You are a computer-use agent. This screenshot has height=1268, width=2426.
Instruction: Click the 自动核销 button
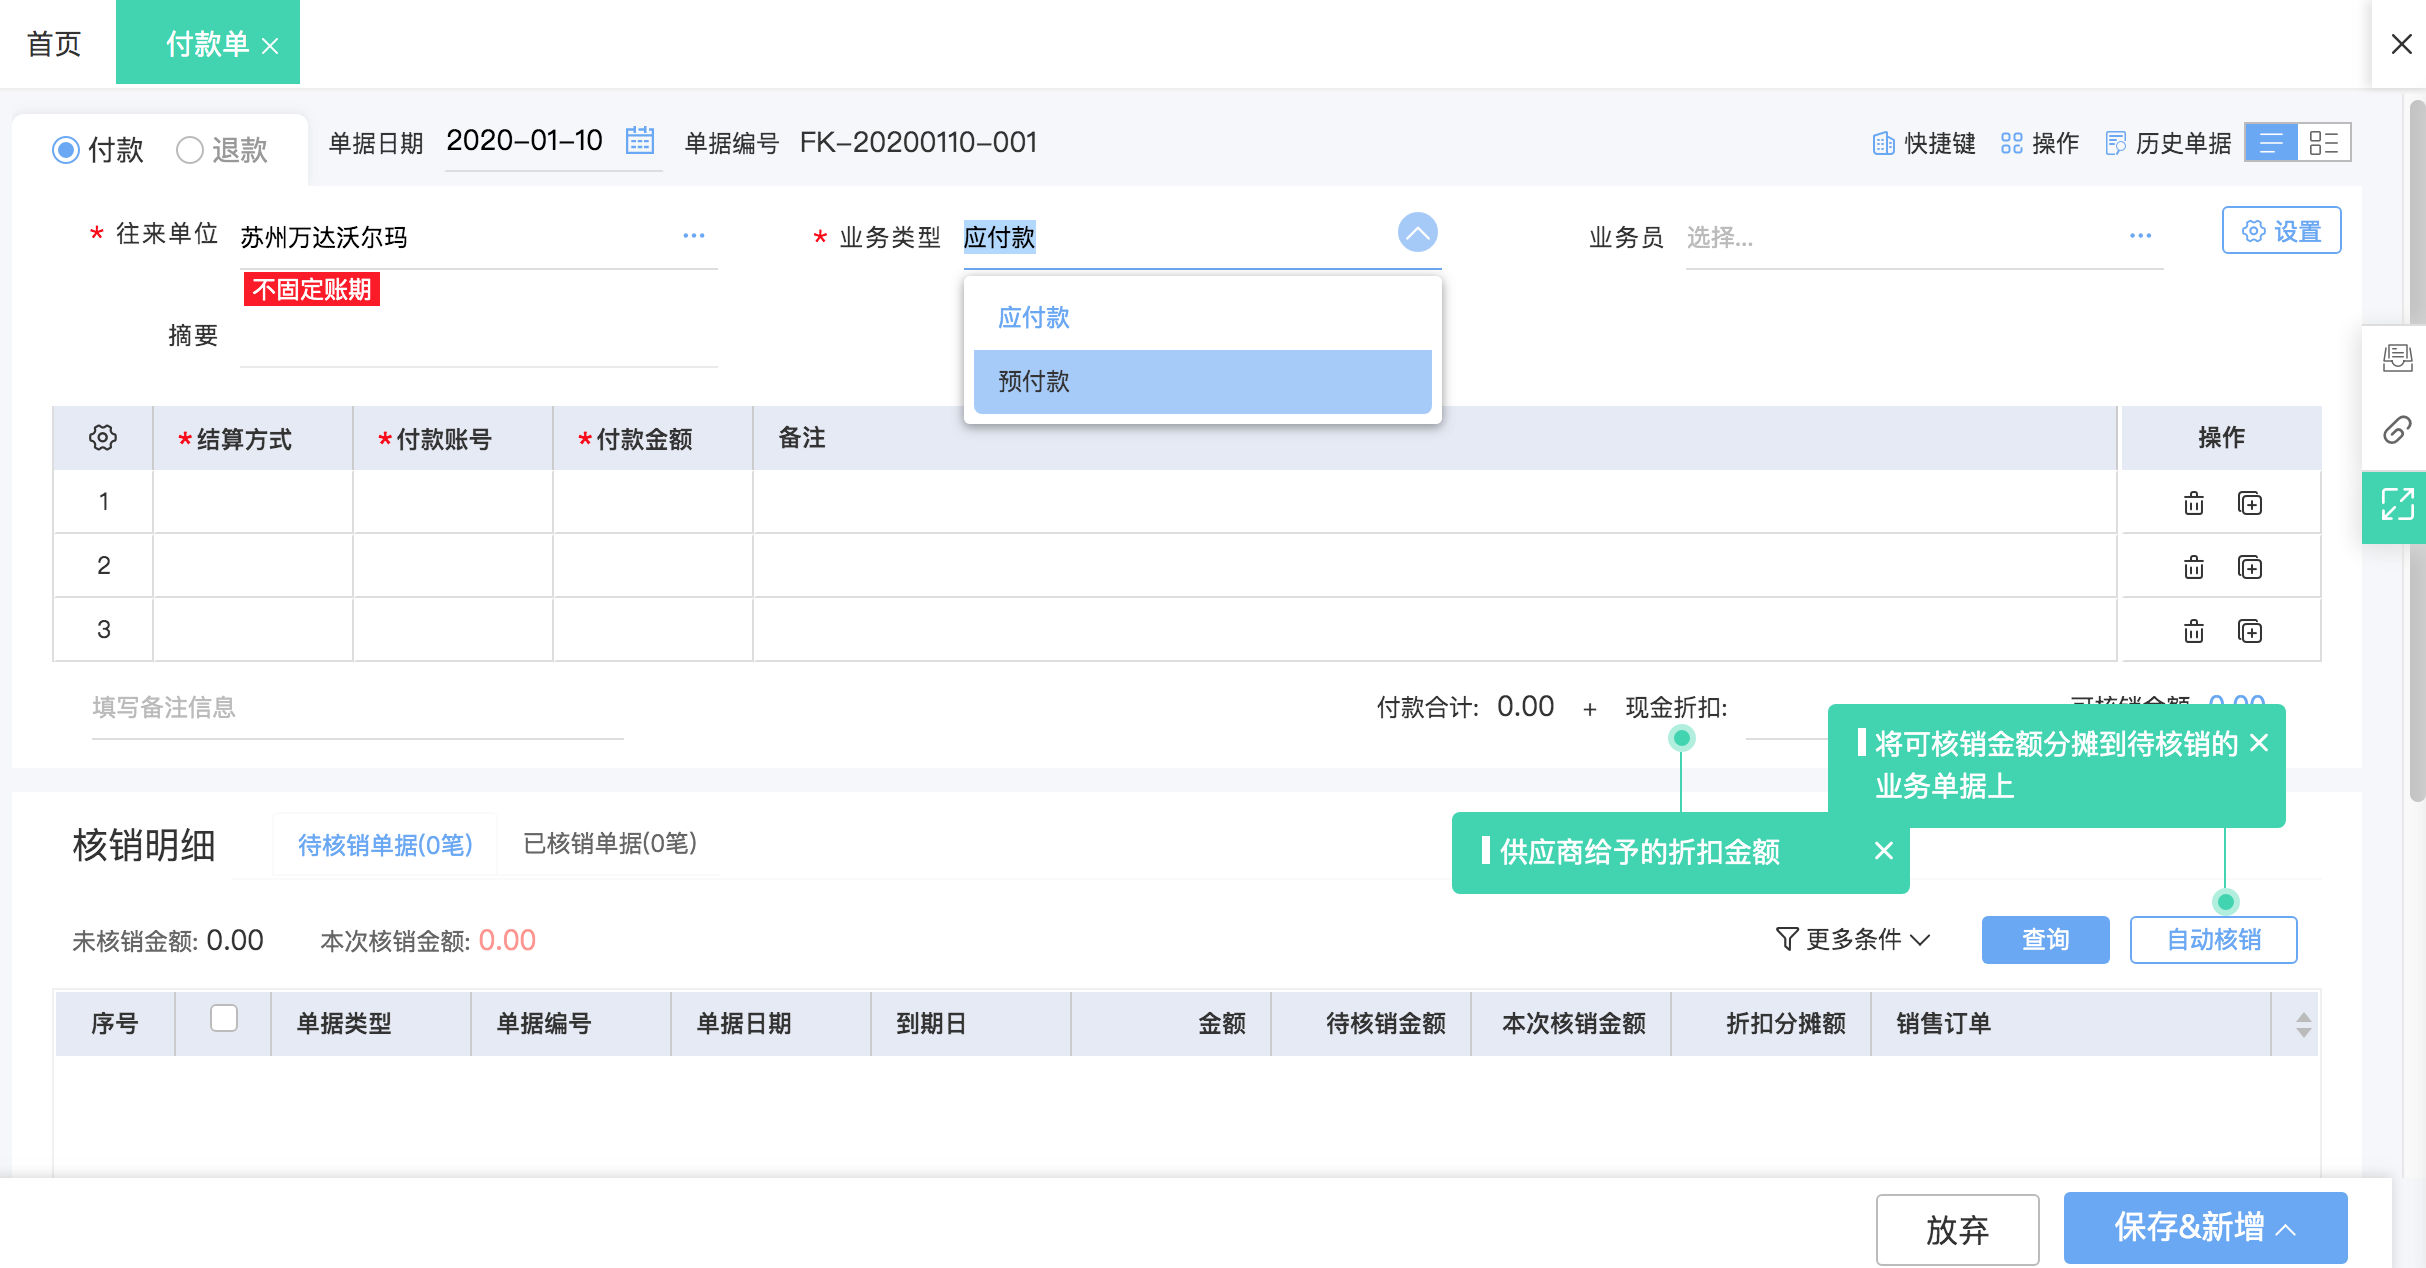[x=2214, y=939]
